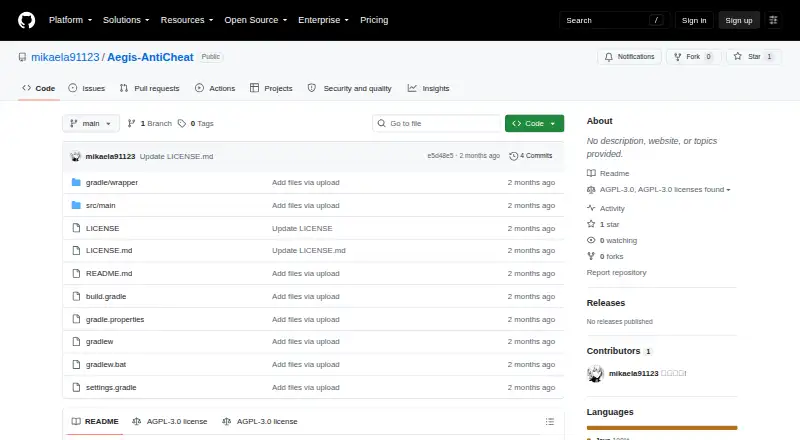This screenshot has height=440, width=800.
Task: Star the repository via star icon
Action: (x=738, y=57)
